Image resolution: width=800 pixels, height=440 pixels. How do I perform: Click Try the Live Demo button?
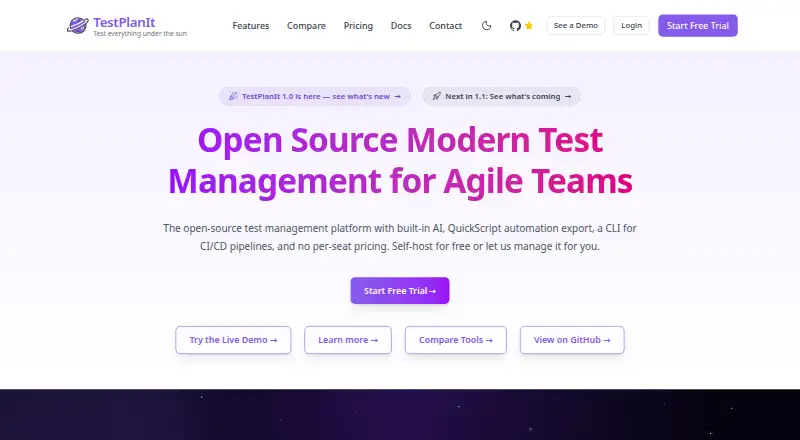[x=233, y=340]
